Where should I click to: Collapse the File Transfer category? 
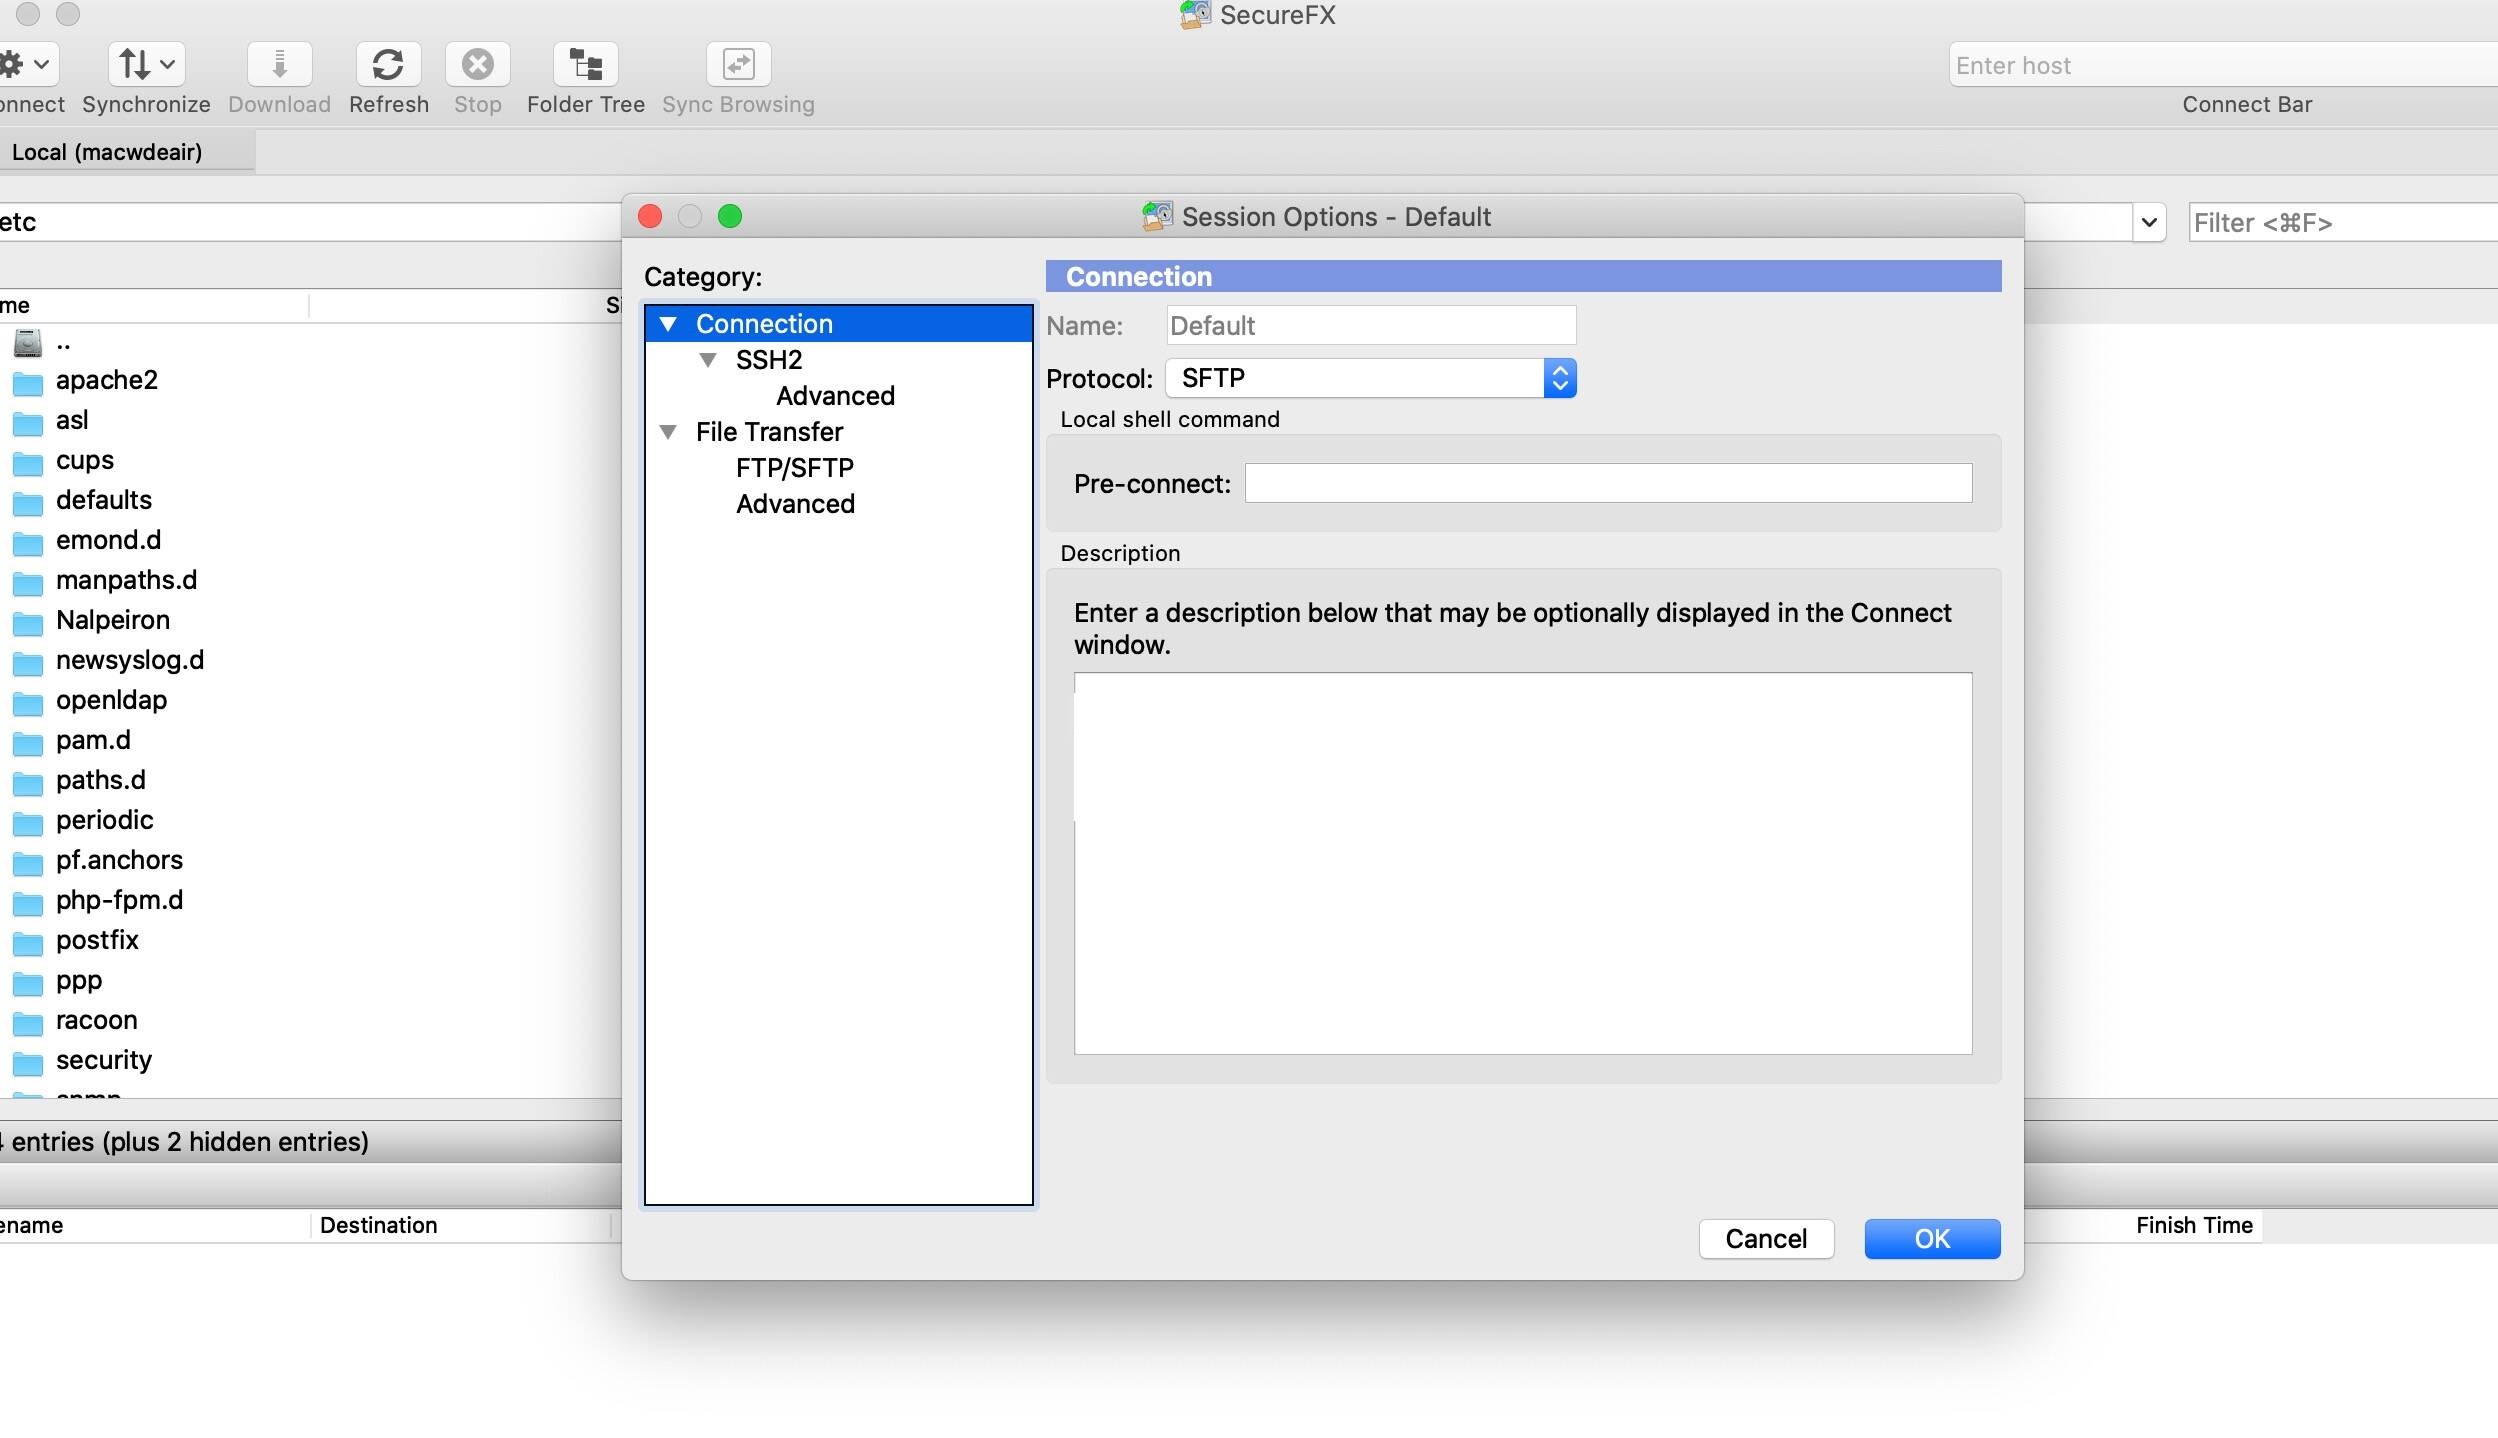pyautogui.click(x=668, y=431)
